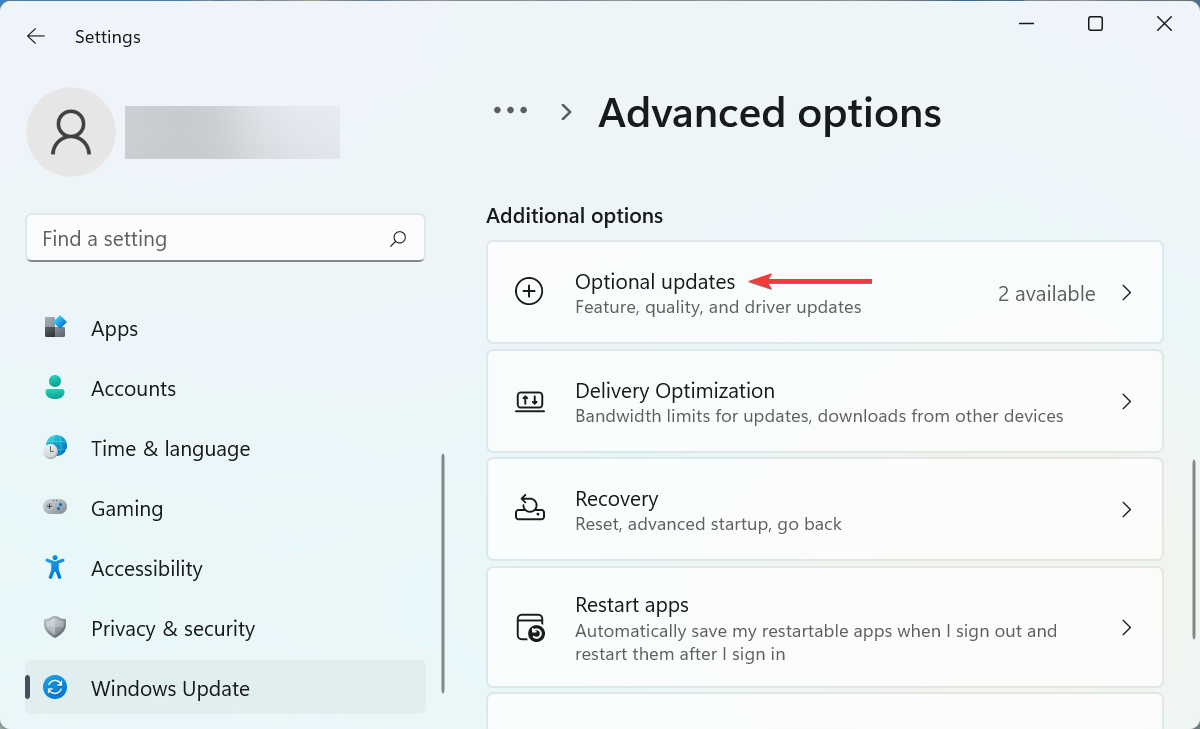The height and width of the screenshot is (729, 1200).
Task: Expand the Recovery settings chevron
Action: click(x=1127, y=509)
